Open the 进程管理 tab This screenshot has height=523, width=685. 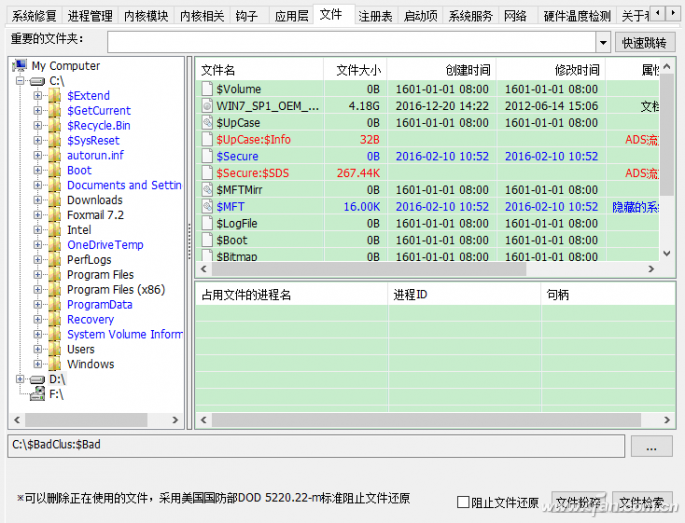90,16
